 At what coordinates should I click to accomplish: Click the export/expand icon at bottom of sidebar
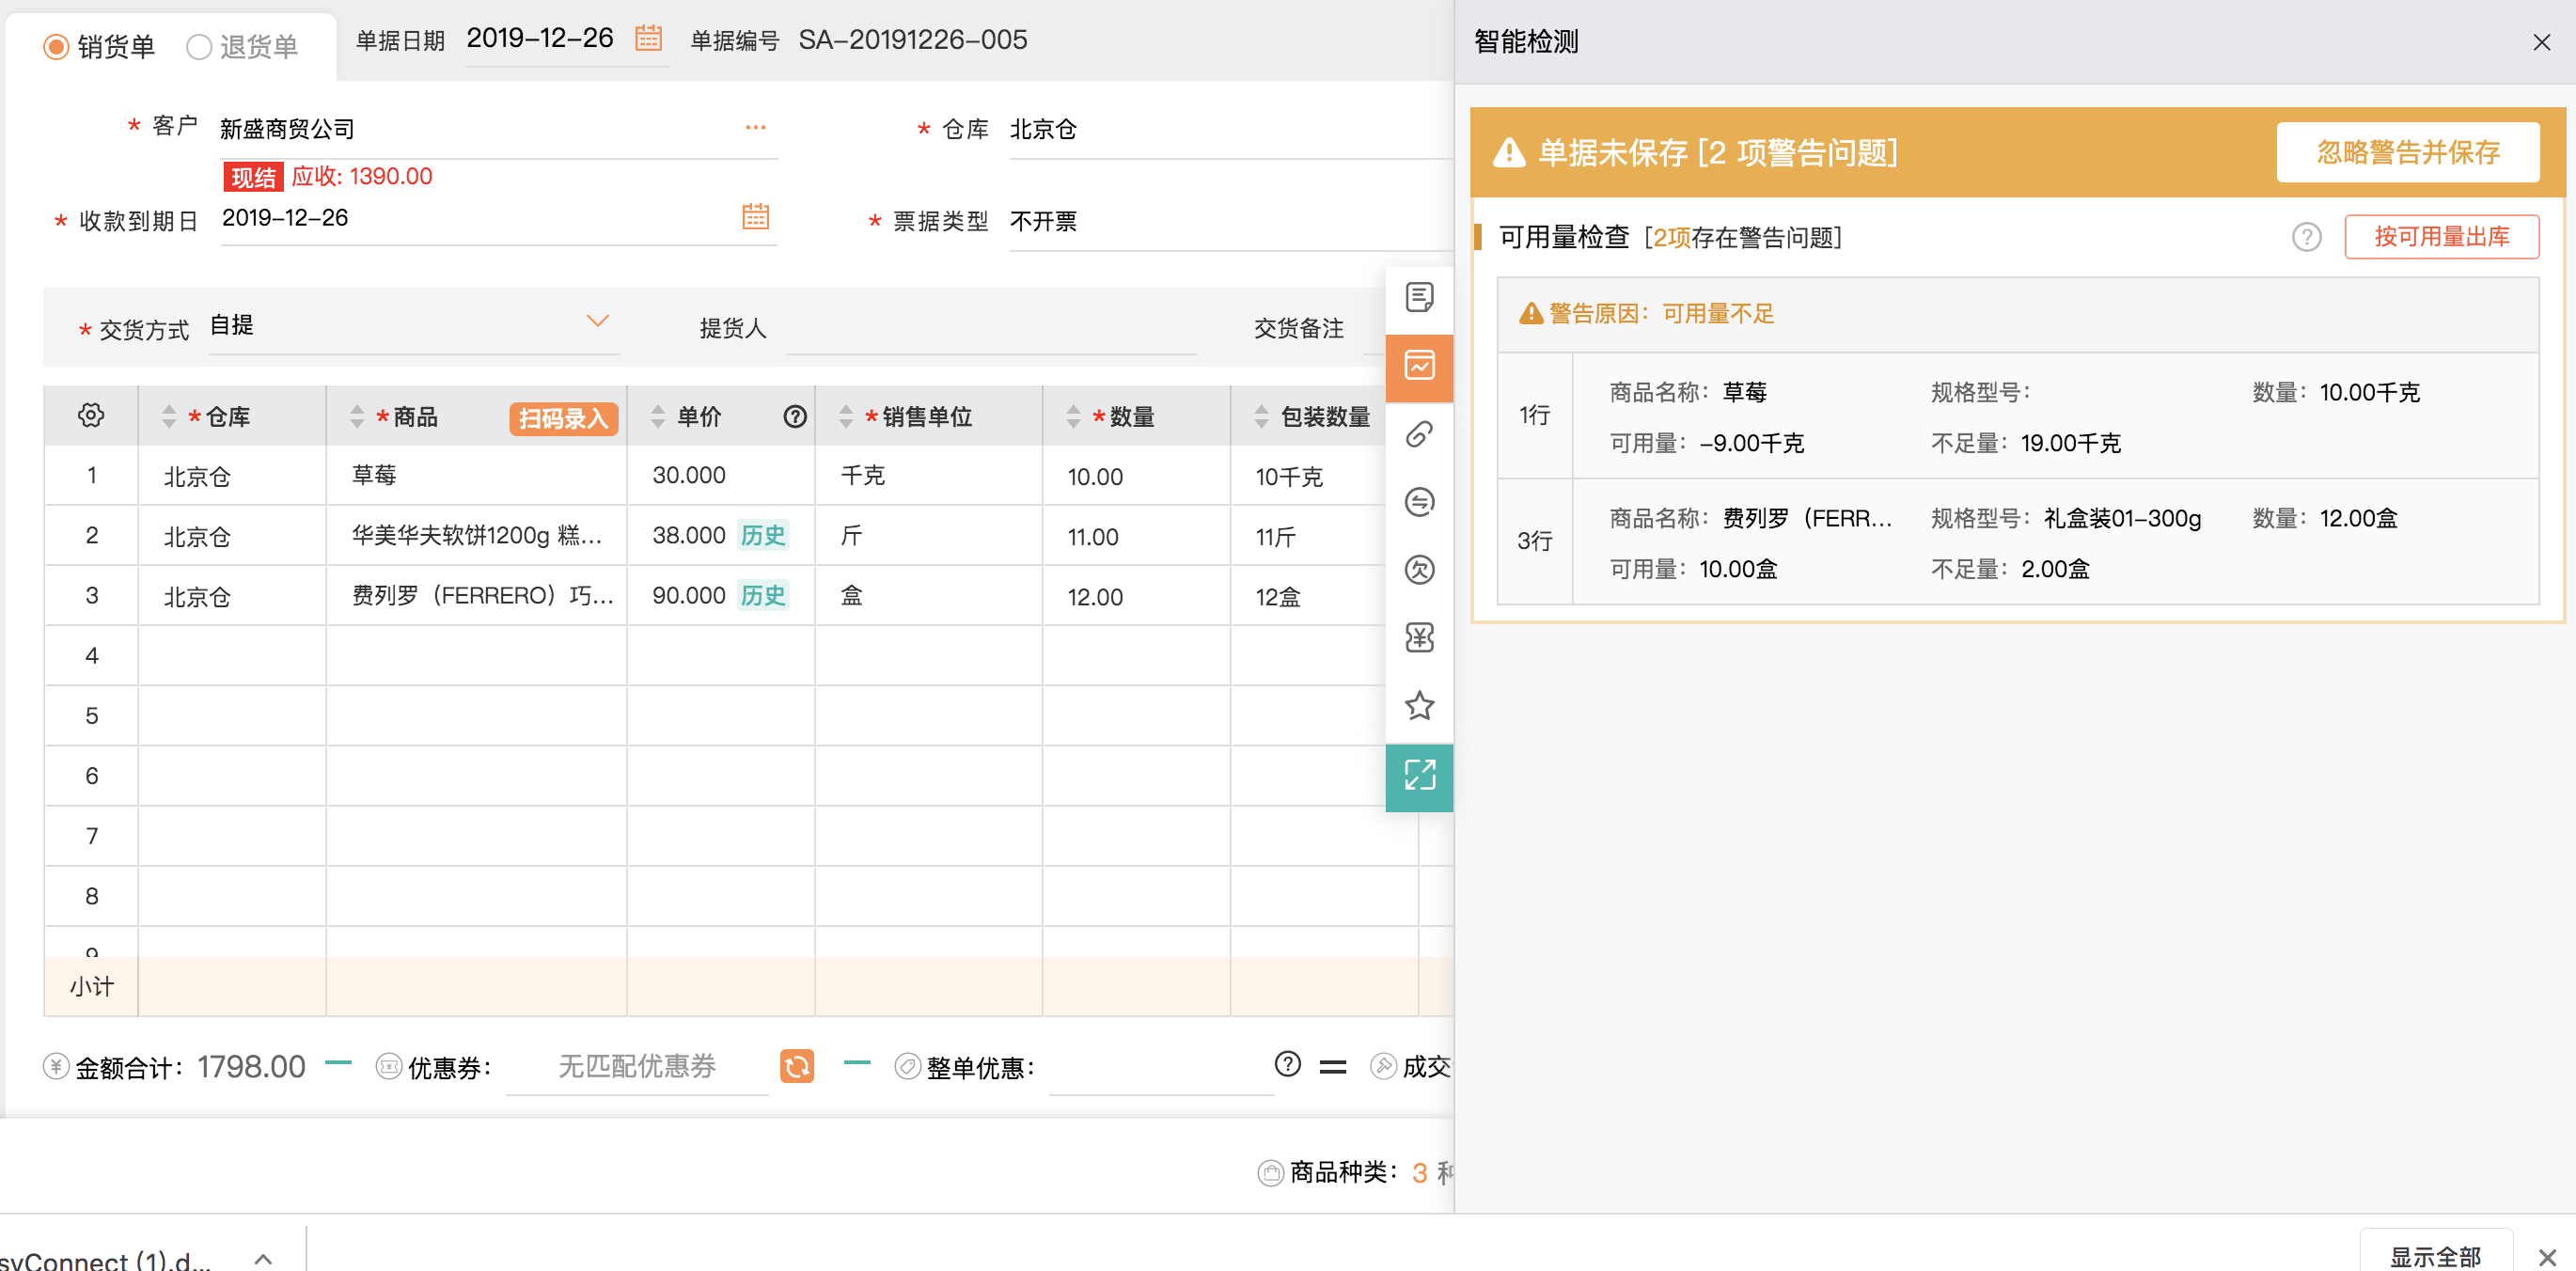(x=1418, y=778)
